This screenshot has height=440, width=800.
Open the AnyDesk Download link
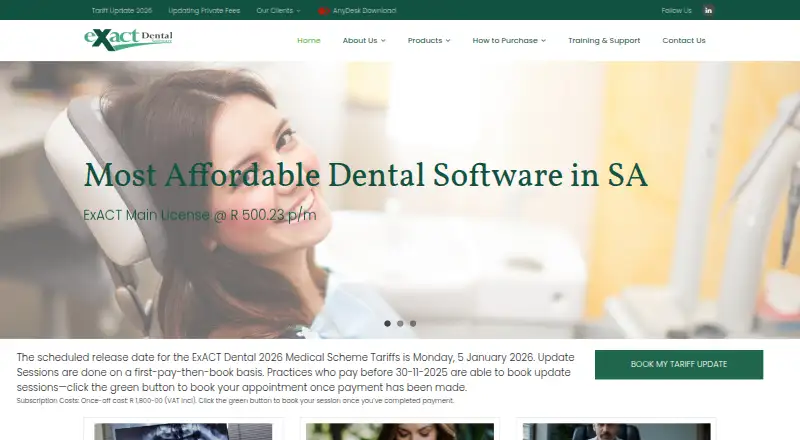pyautogui.click(x=364, y=11)
